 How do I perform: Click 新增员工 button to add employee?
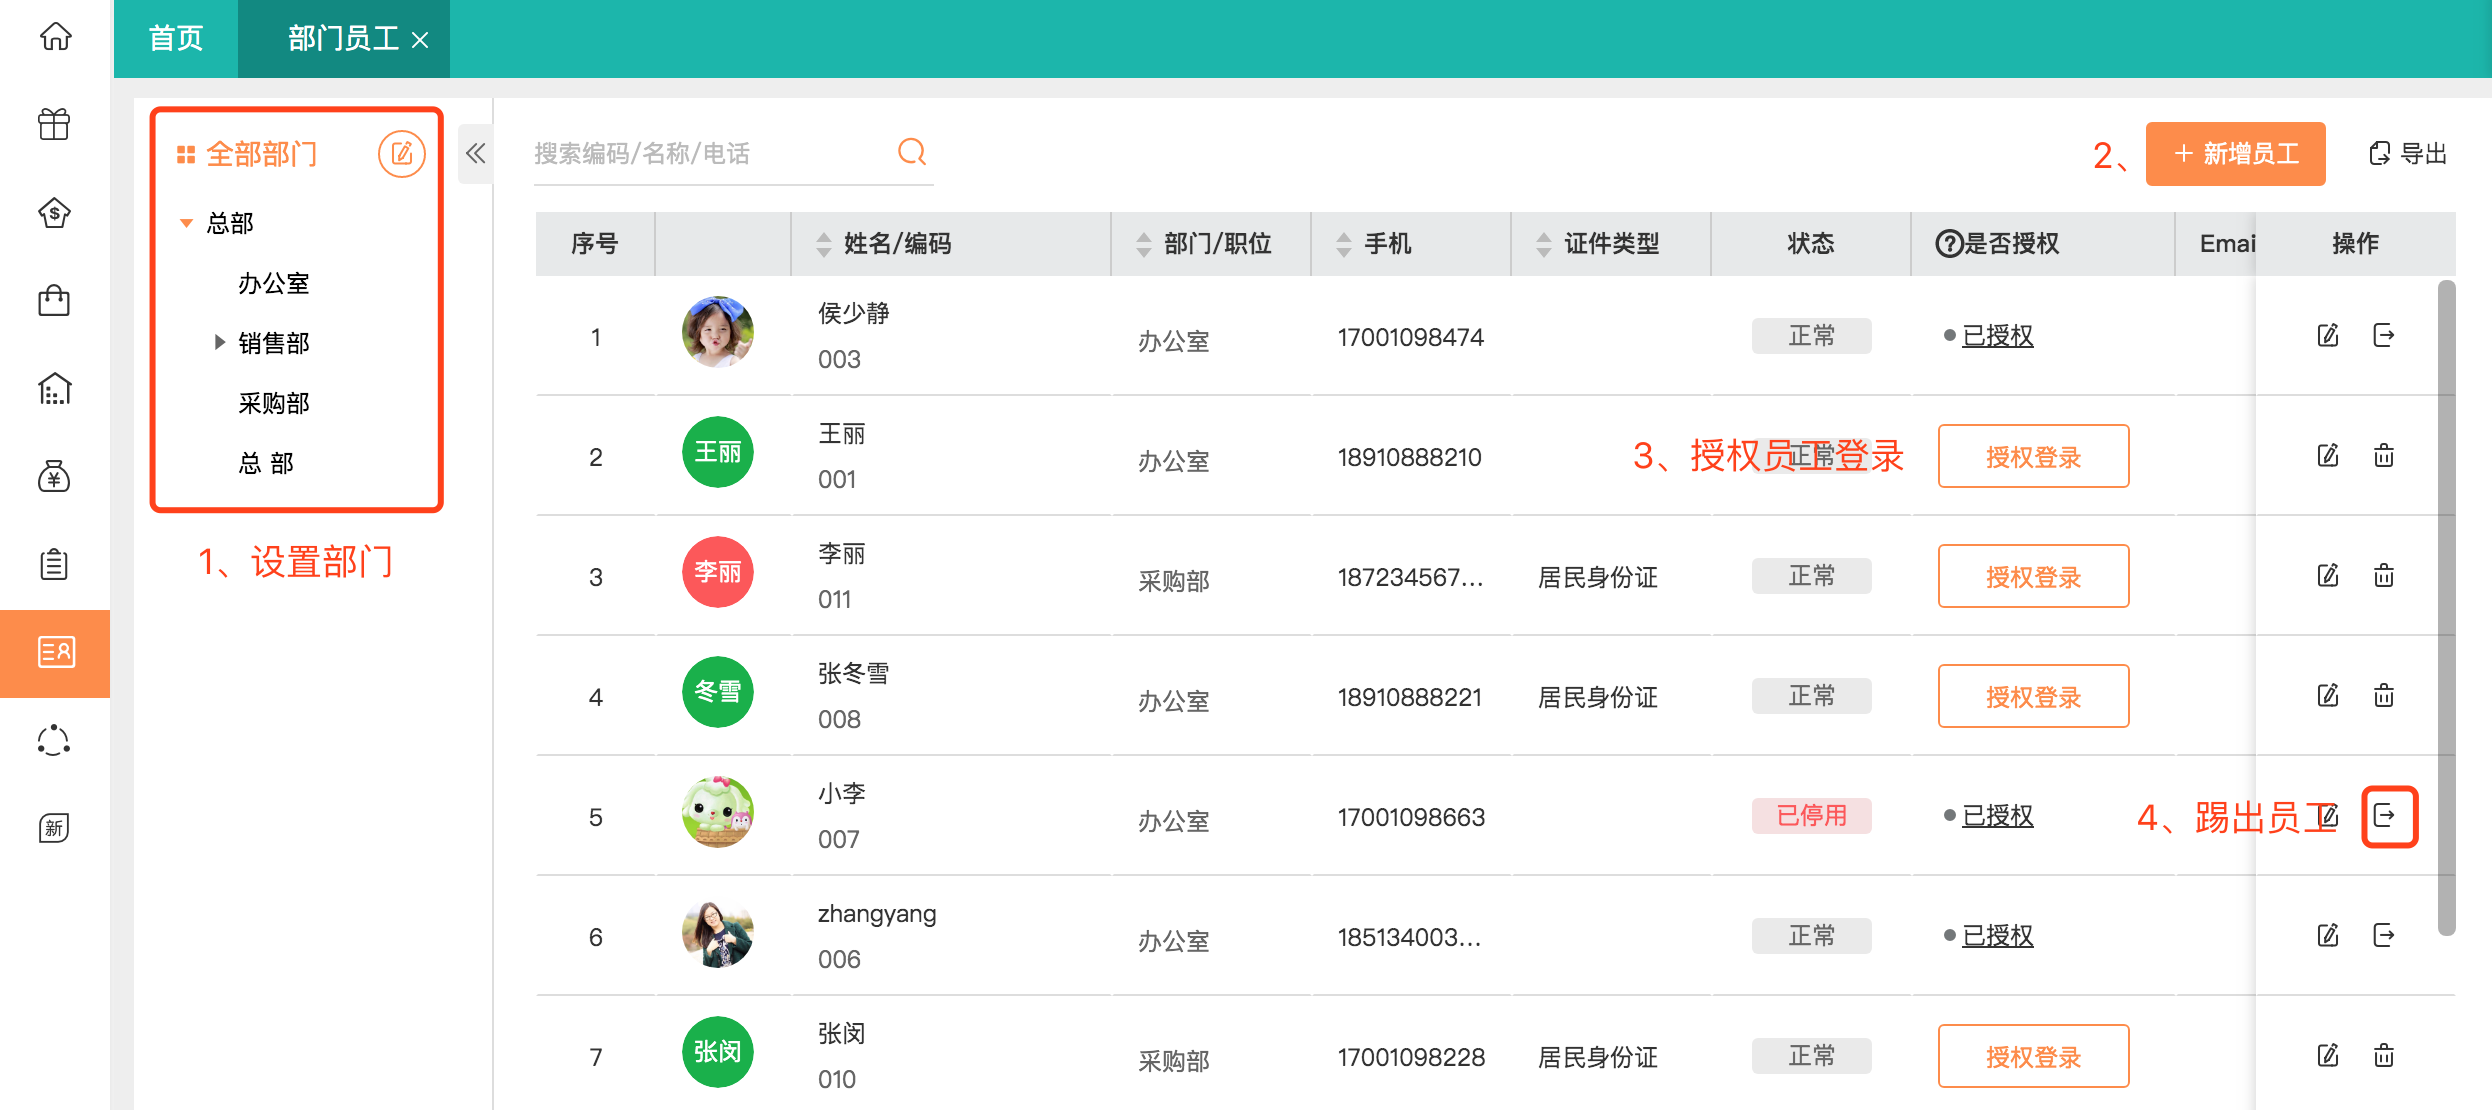(x=2235, y=153)
